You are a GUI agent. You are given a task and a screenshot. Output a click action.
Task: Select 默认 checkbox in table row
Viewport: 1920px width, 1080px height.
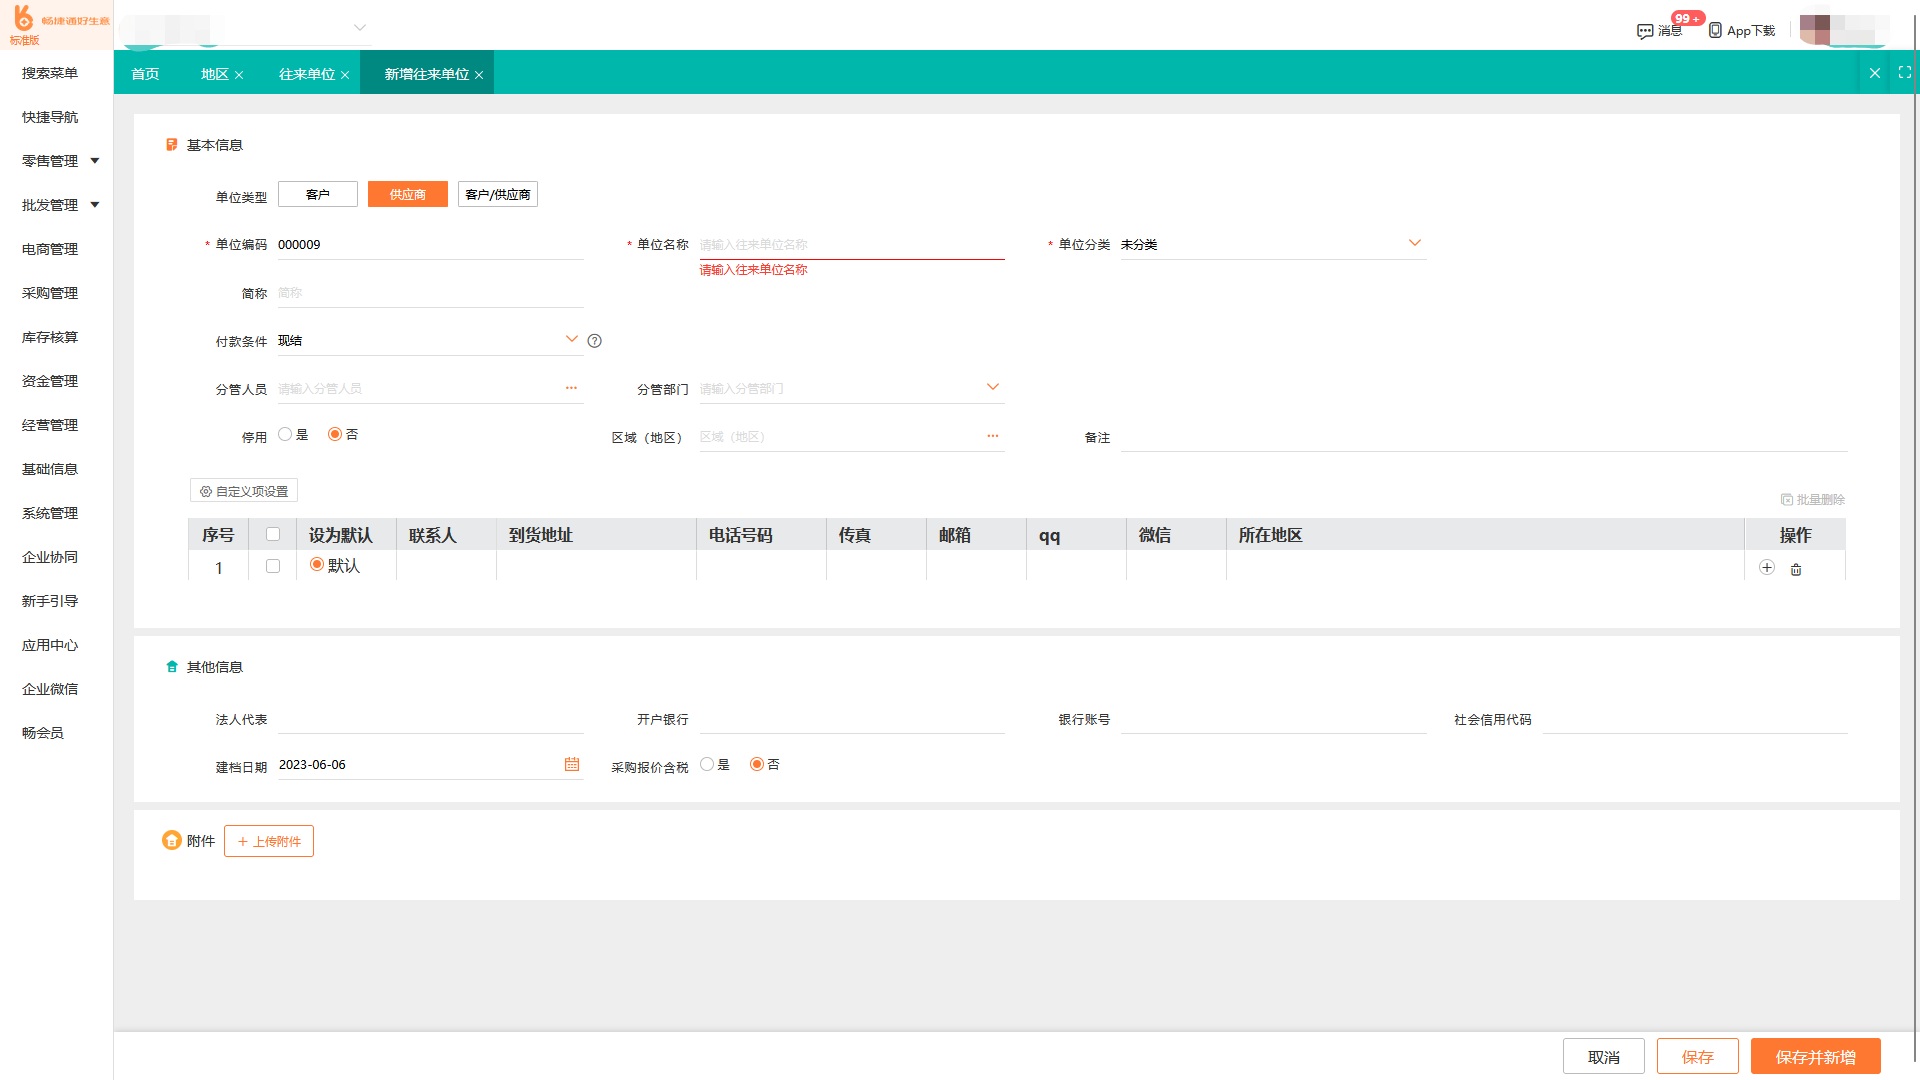point(273,567)
